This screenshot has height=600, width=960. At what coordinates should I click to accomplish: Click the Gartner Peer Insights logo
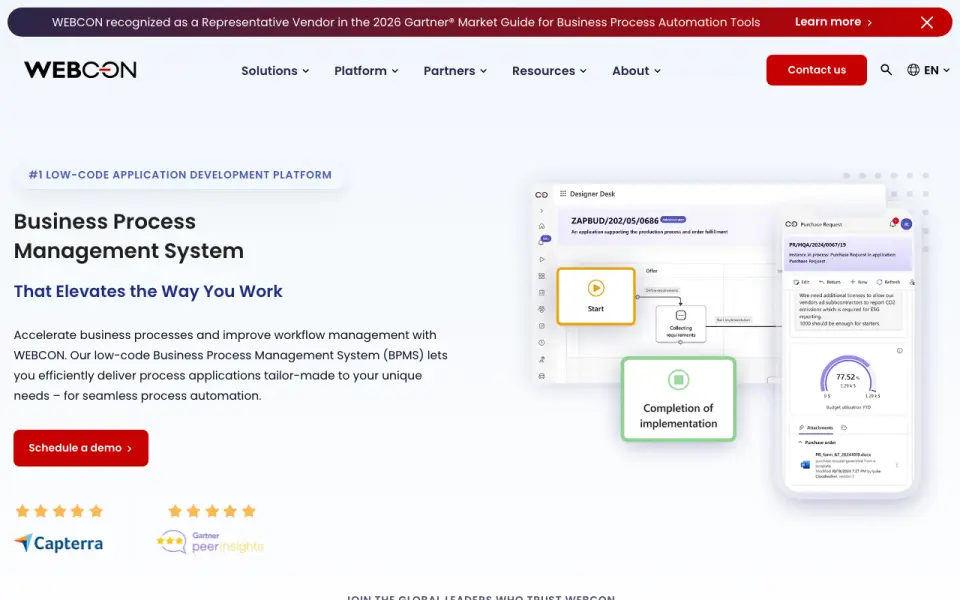[x=210, y=542]
